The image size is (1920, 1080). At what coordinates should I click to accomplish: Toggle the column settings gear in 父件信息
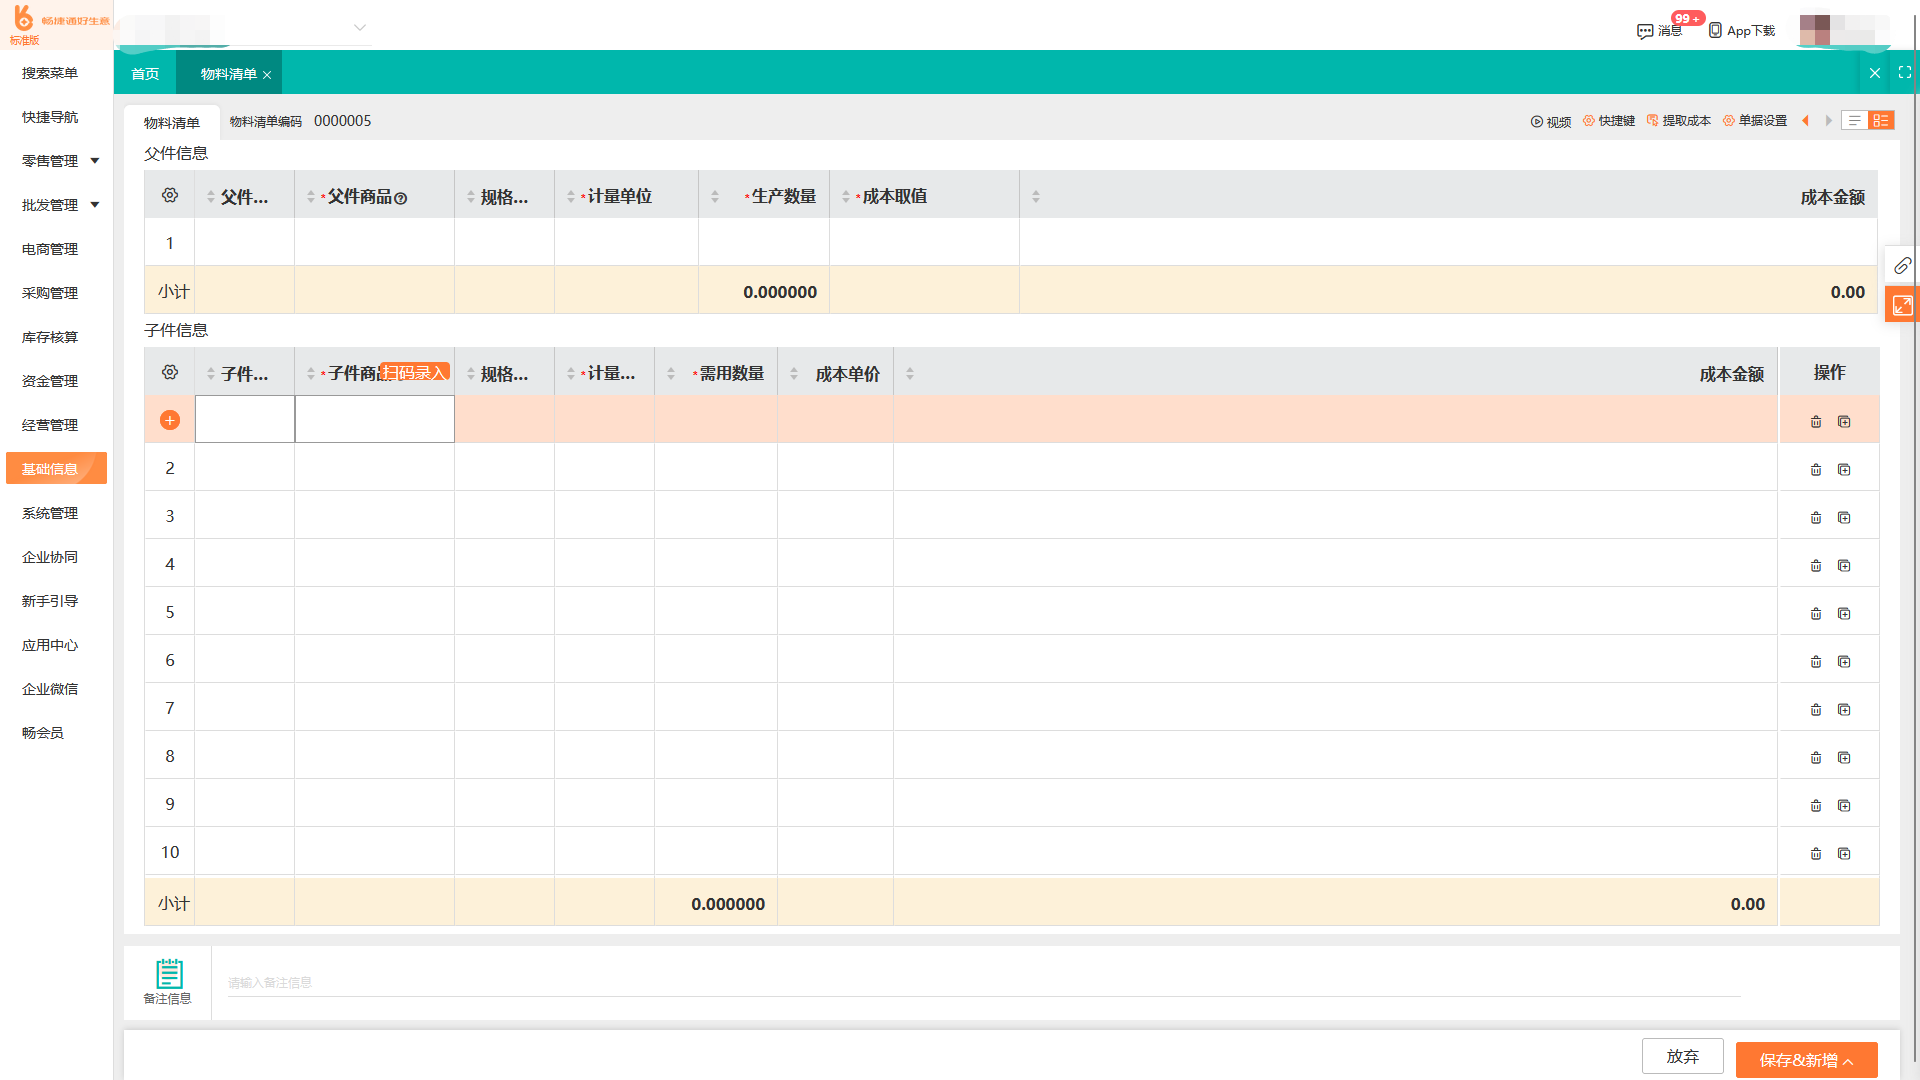click(x=167, y=195)
